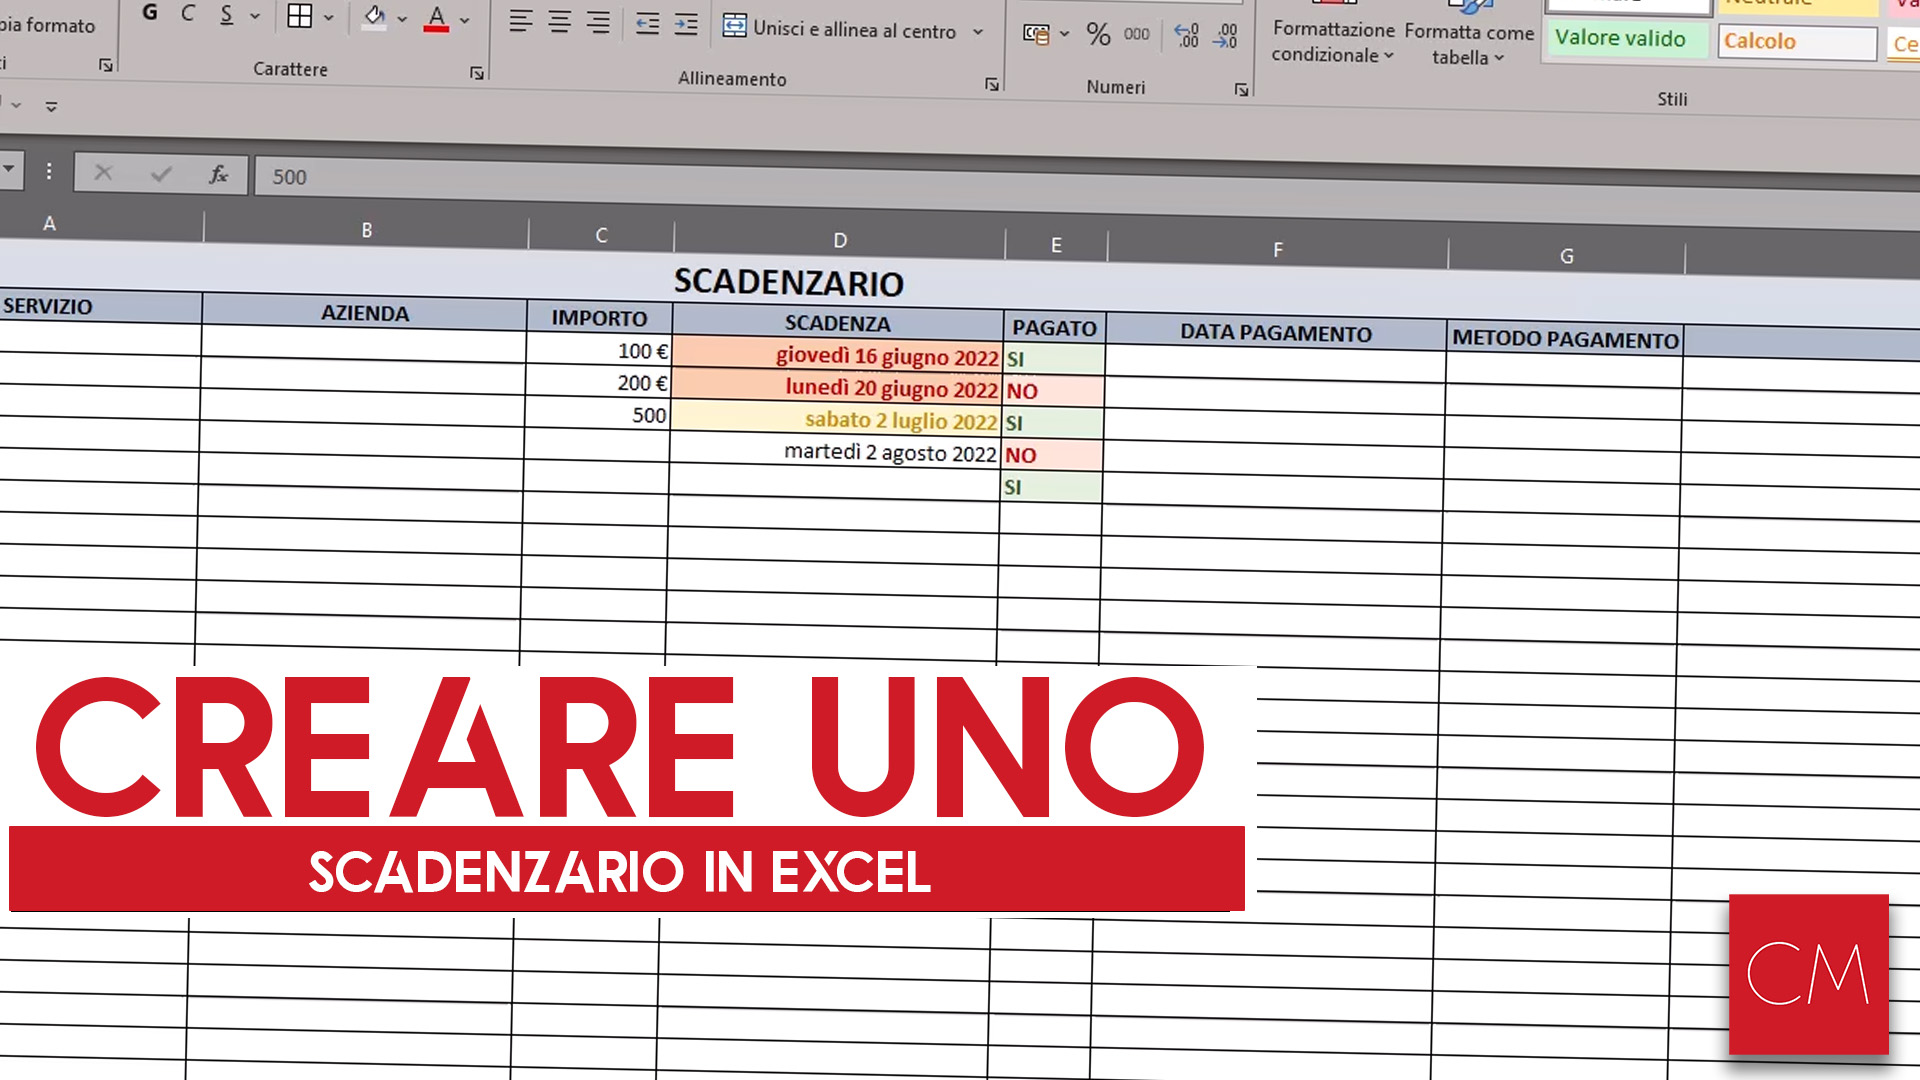Open fill color dropdown arrow
Image resolution: width=1920 pixels, height=1080 pixels.
402,19
